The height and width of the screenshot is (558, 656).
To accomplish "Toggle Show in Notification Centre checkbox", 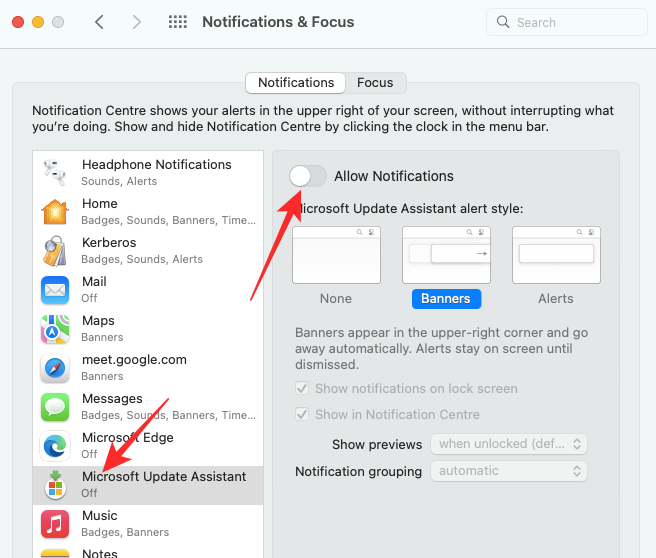I will coord(302,414).
